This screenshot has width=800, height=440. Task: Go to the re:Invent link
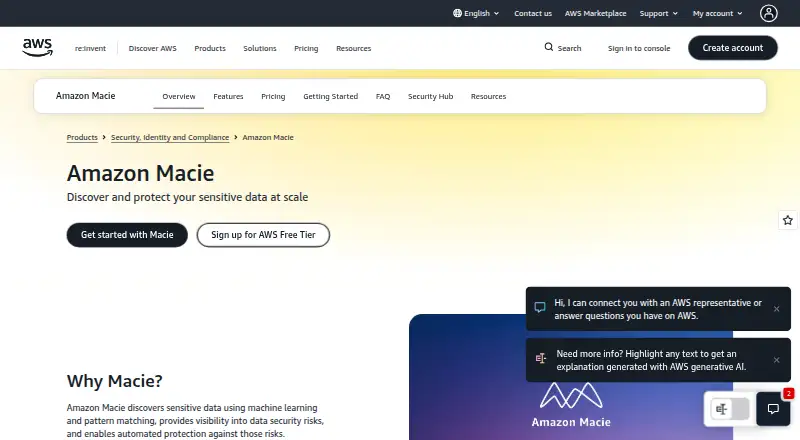(x=90, y=48)
